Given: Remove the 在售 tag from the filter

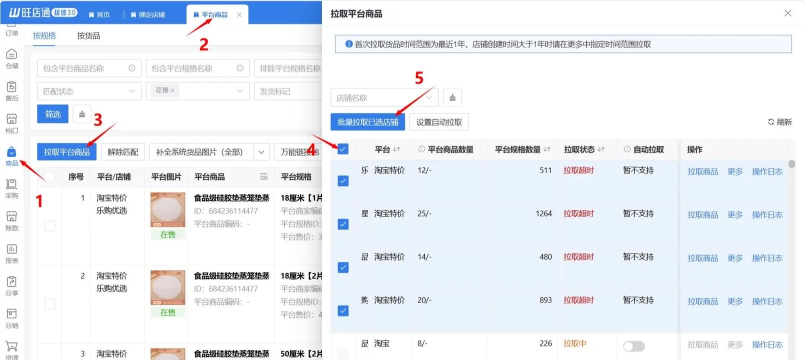Looking at the screenshot, I should tap(172, 90).
